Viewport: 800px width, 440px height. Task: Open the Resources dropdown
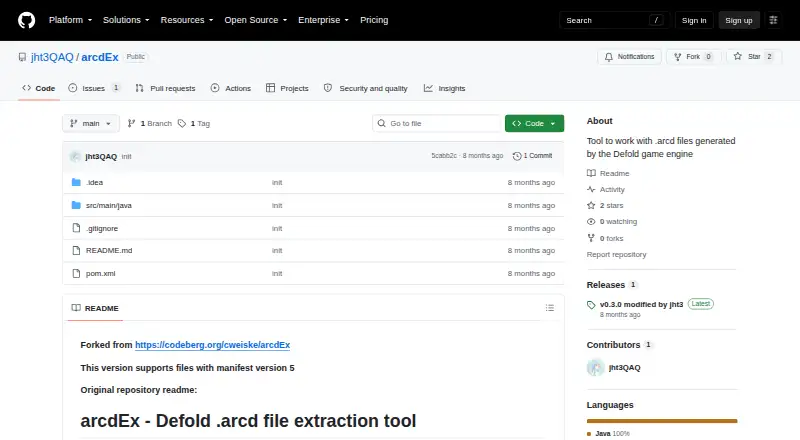[x=187, y=20]
